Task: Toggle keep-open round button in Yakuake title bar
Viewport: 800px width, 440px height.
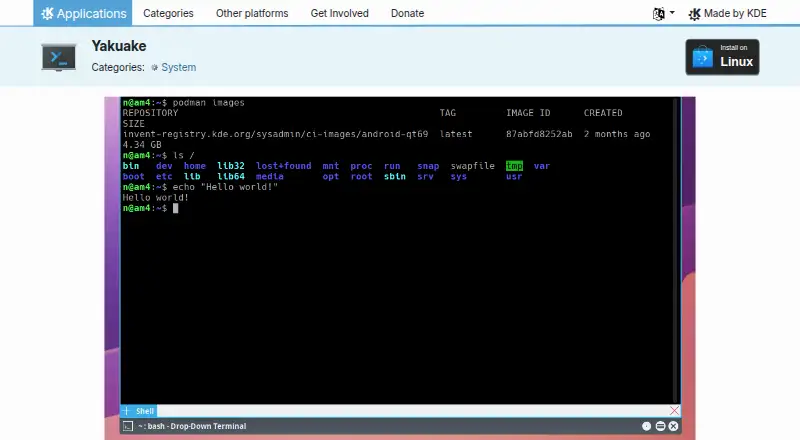Action: point(646,426)
